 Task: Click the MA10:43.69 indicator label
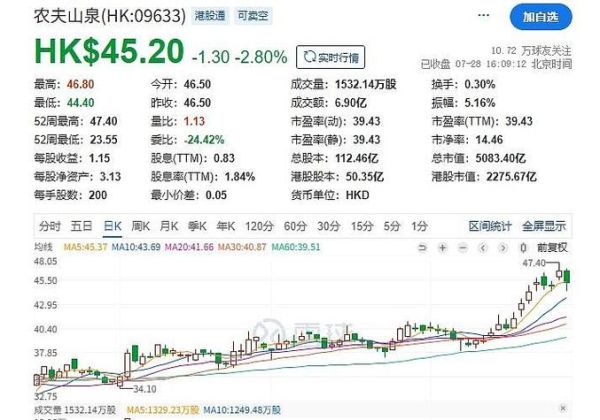136,247
